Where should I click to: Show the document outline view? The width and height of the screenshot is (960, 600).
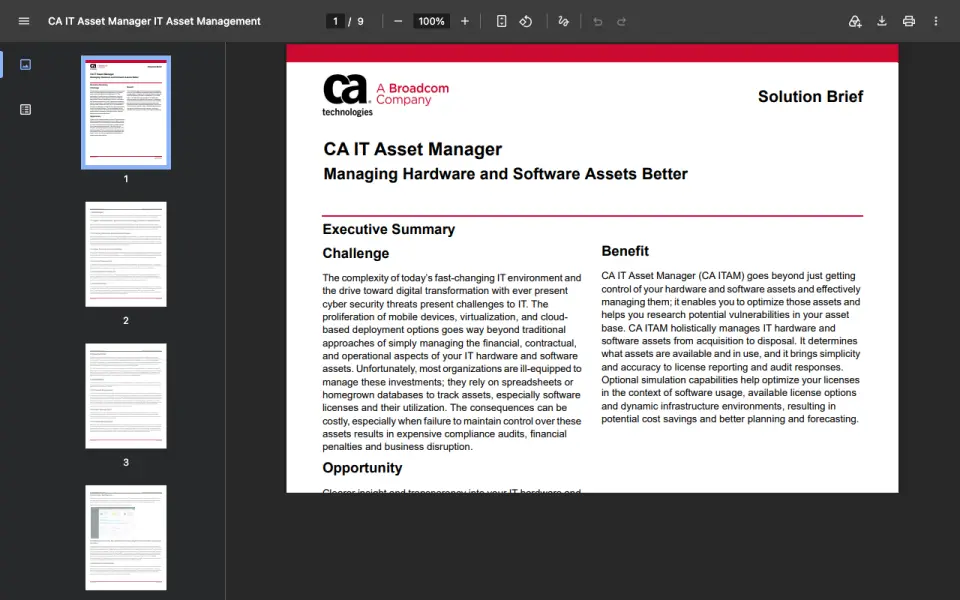coord(25,110)
